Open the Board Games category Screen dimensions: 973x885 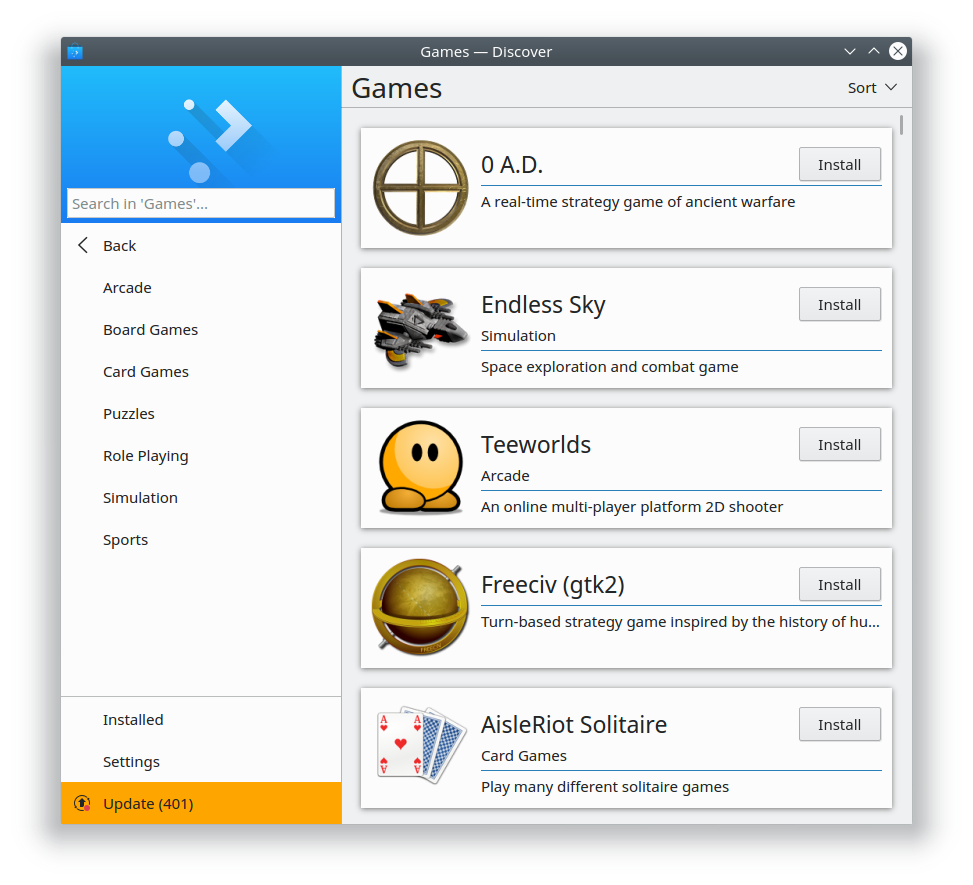click(x=150, y=330)
